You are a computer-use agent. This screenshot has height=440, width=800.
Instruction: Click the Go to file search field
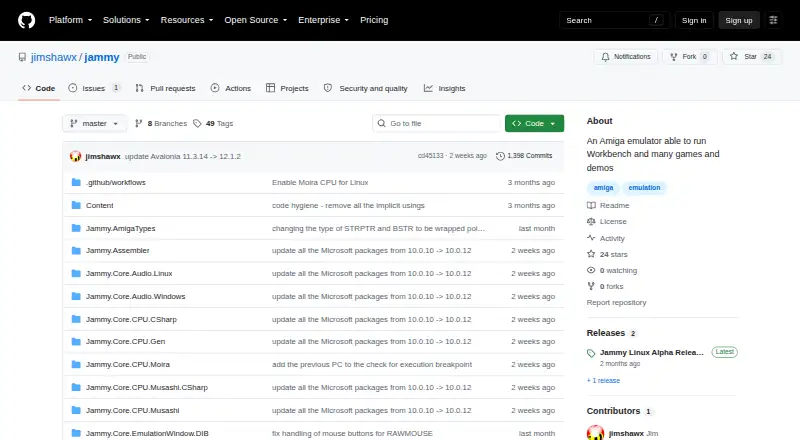[x=437, y=124]
